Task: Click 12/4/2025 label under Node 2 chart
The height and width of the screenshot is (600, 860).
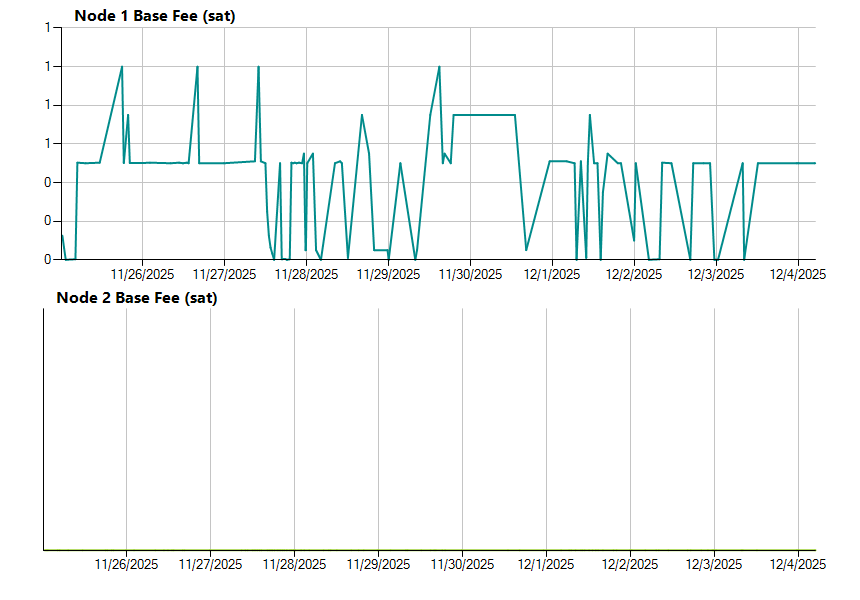Action: [x=797, y=564]
